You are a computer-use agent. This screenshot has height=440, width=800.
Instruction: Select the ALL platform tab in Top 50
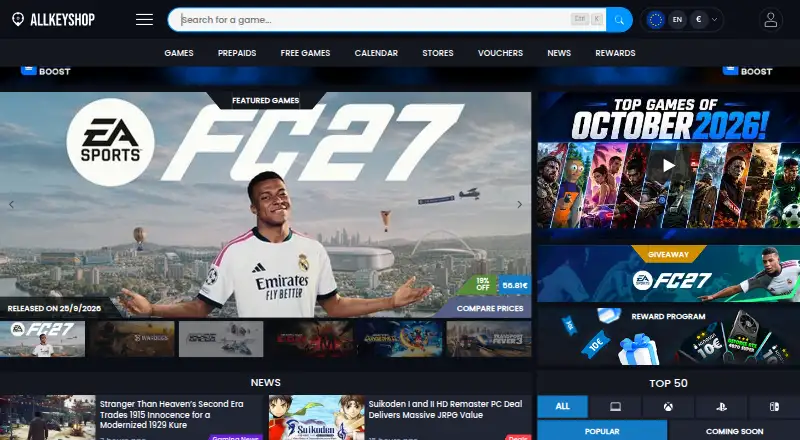click(x=562, y=407)
